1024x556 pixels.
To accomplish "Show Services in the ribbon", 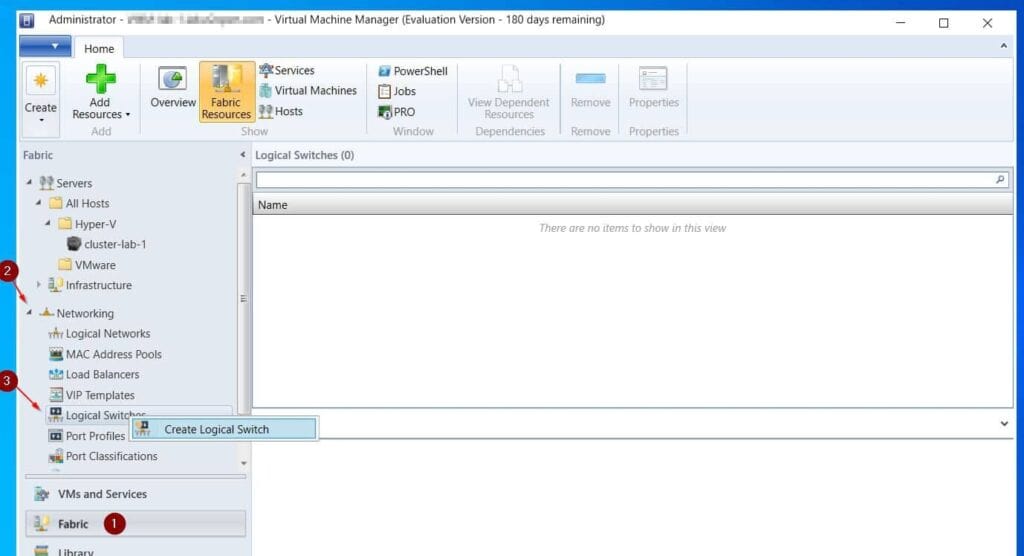I will click(287, 71).
